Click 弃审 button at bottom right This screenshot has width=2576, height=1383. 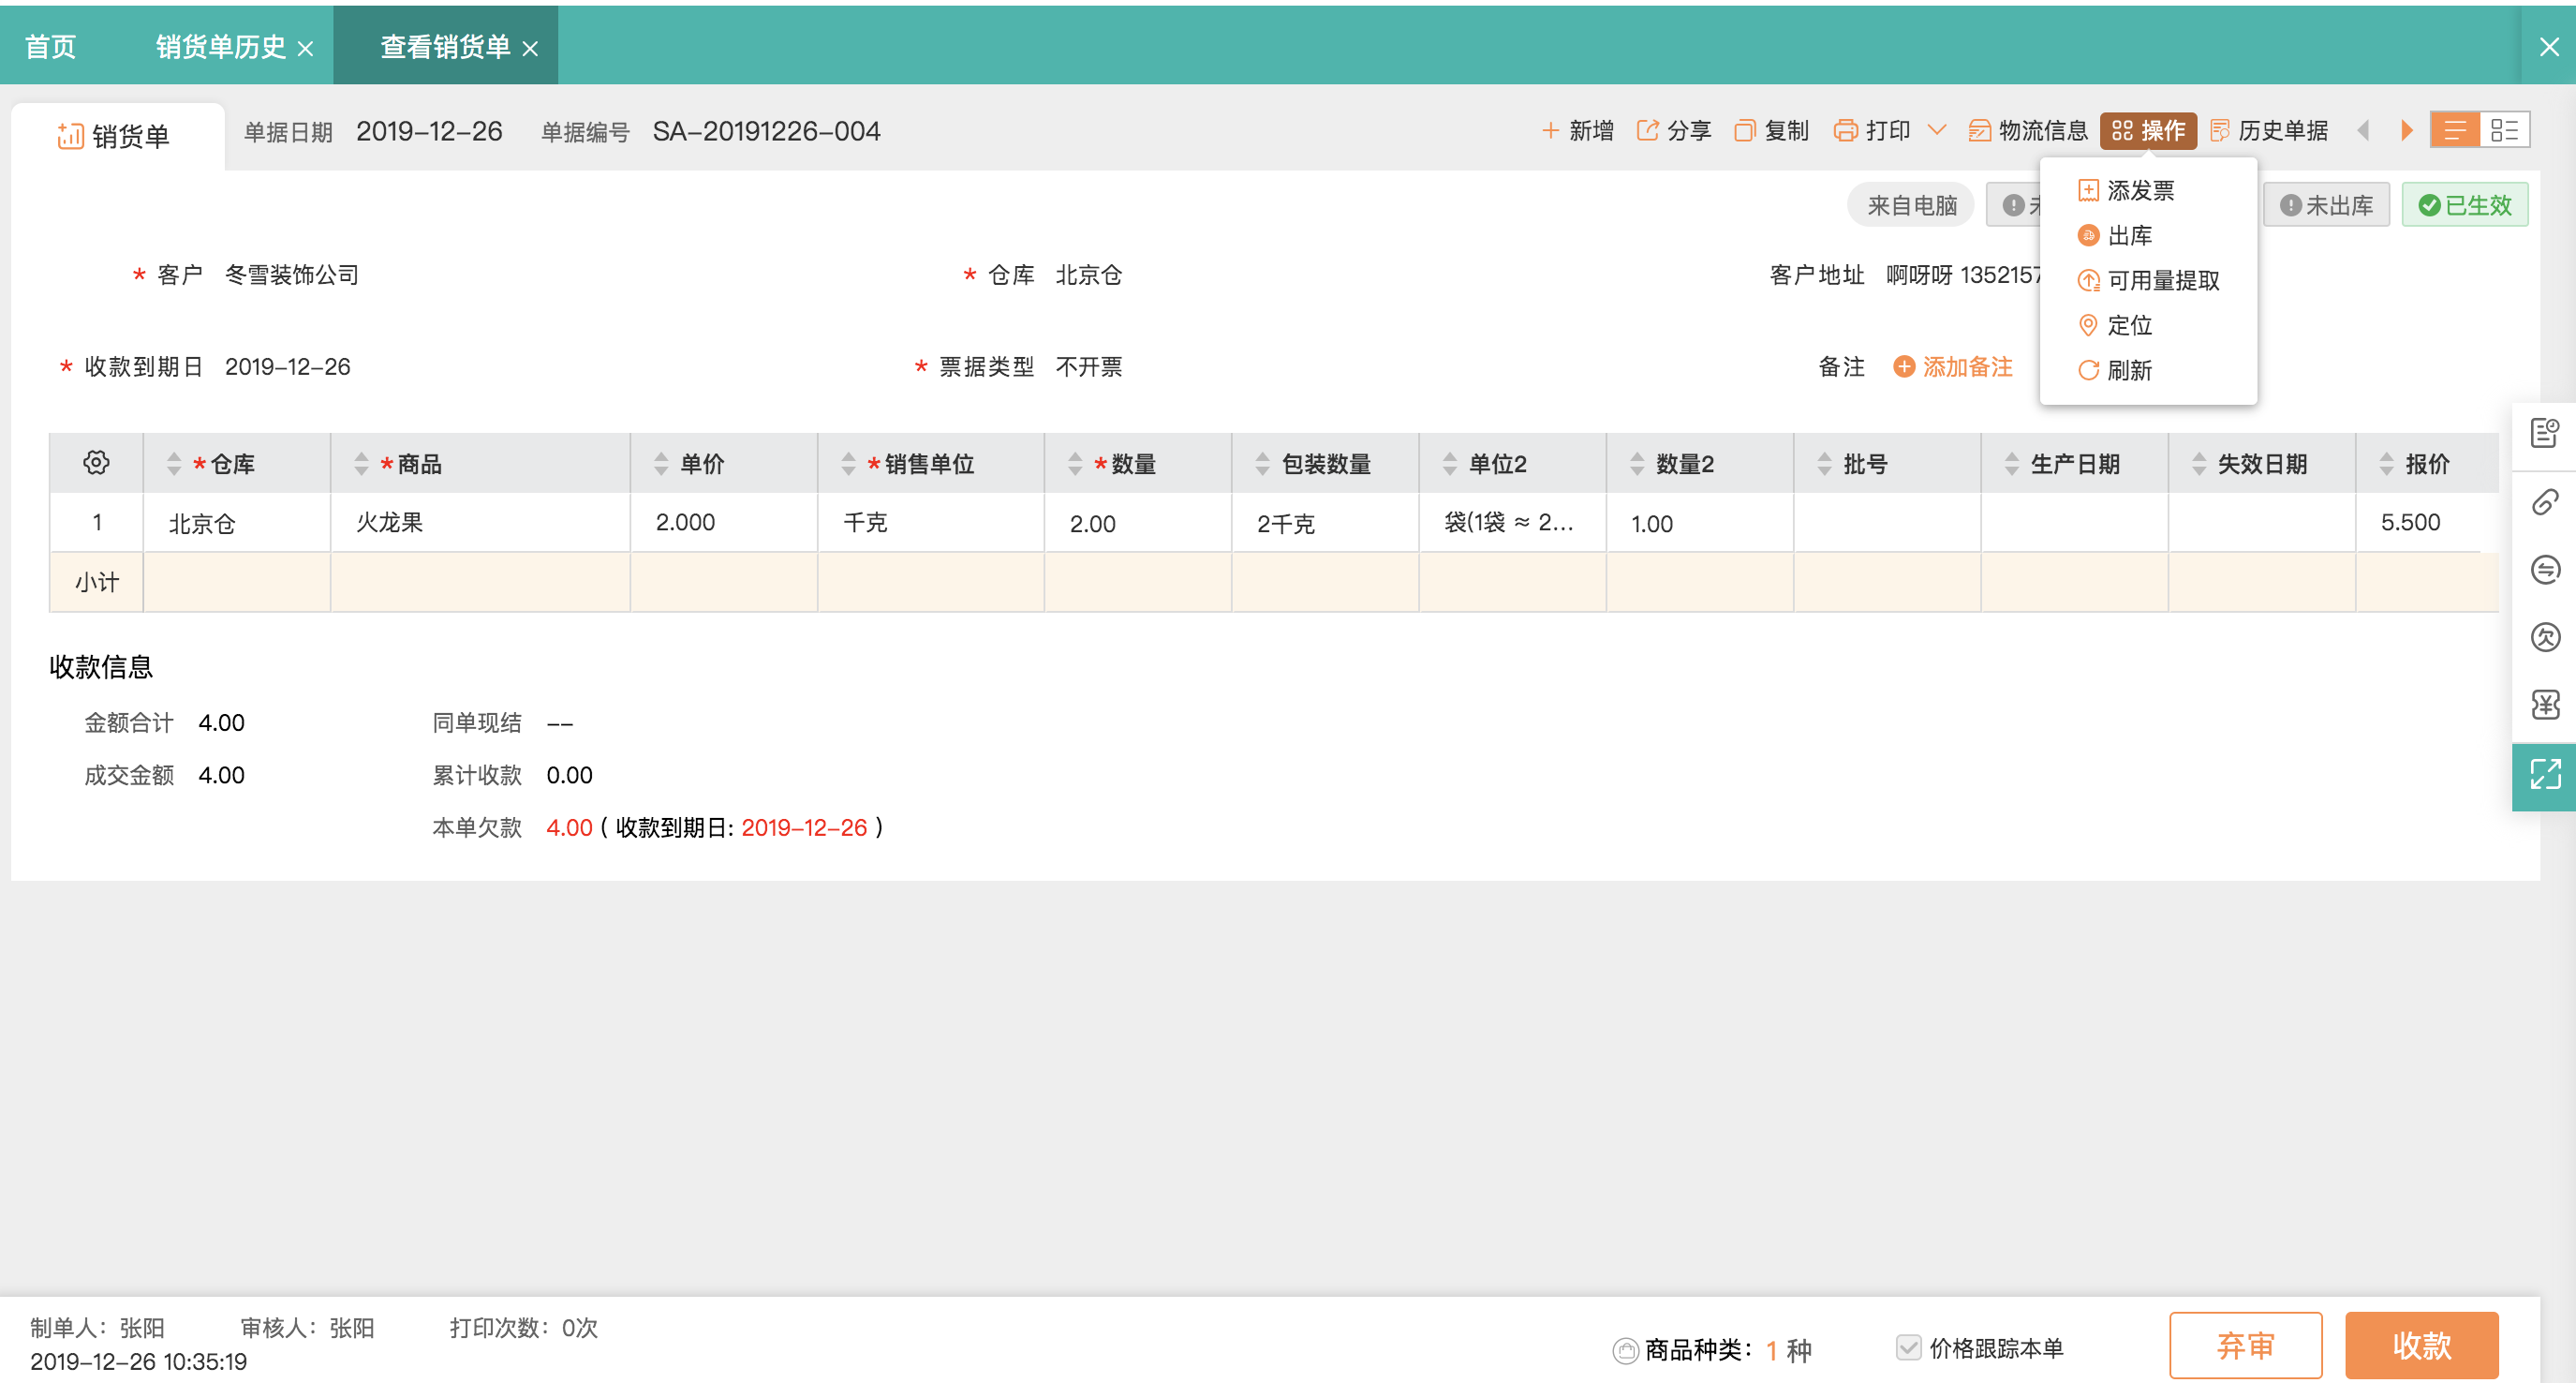pyautogui.click(x=2247, y=1342)
